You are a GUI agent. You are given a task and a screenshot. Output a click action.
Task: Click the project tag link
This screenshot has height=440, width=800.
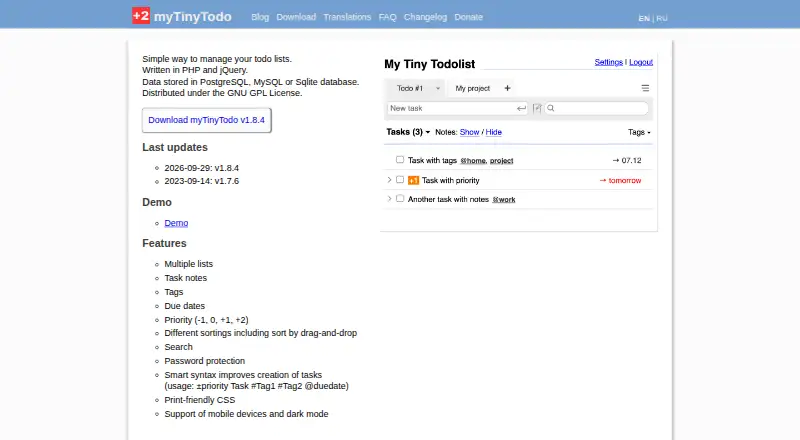click(502, 161)
